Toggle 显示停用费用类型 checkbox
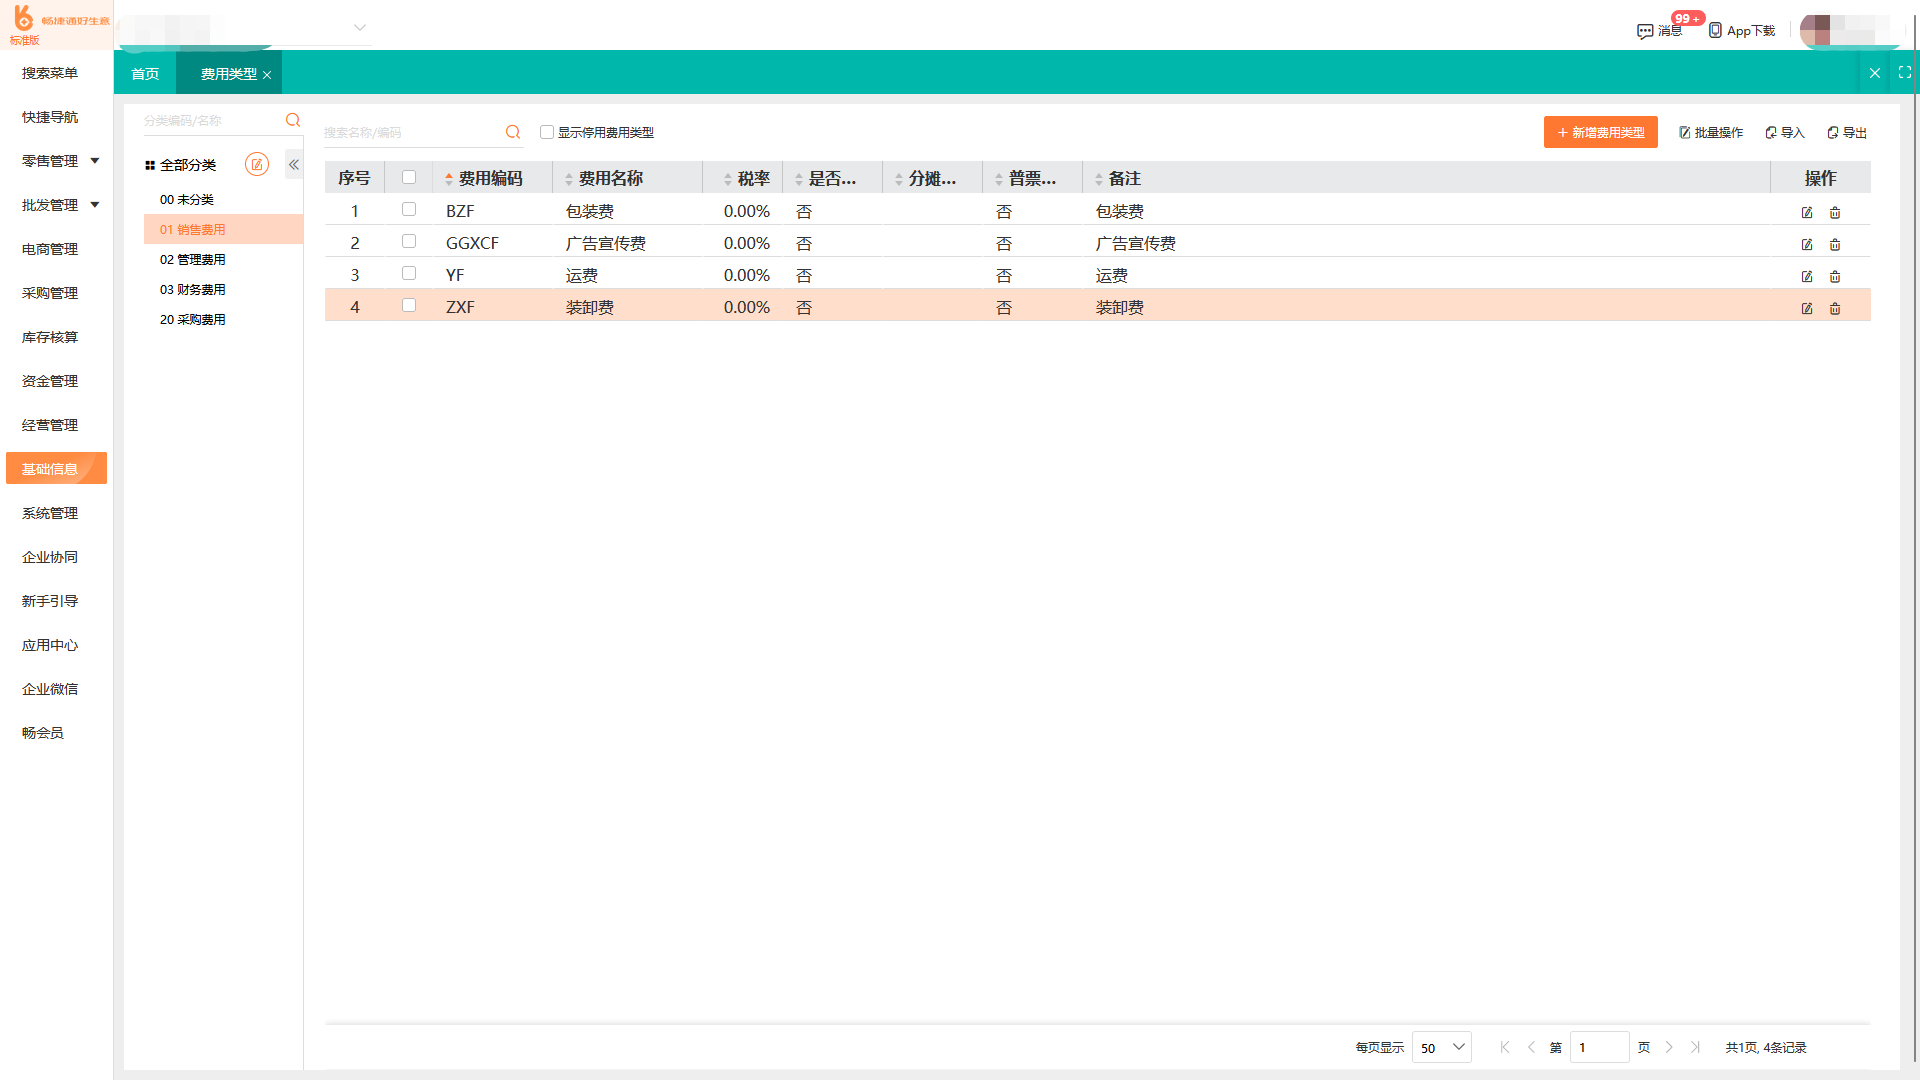 click(545, 132)
